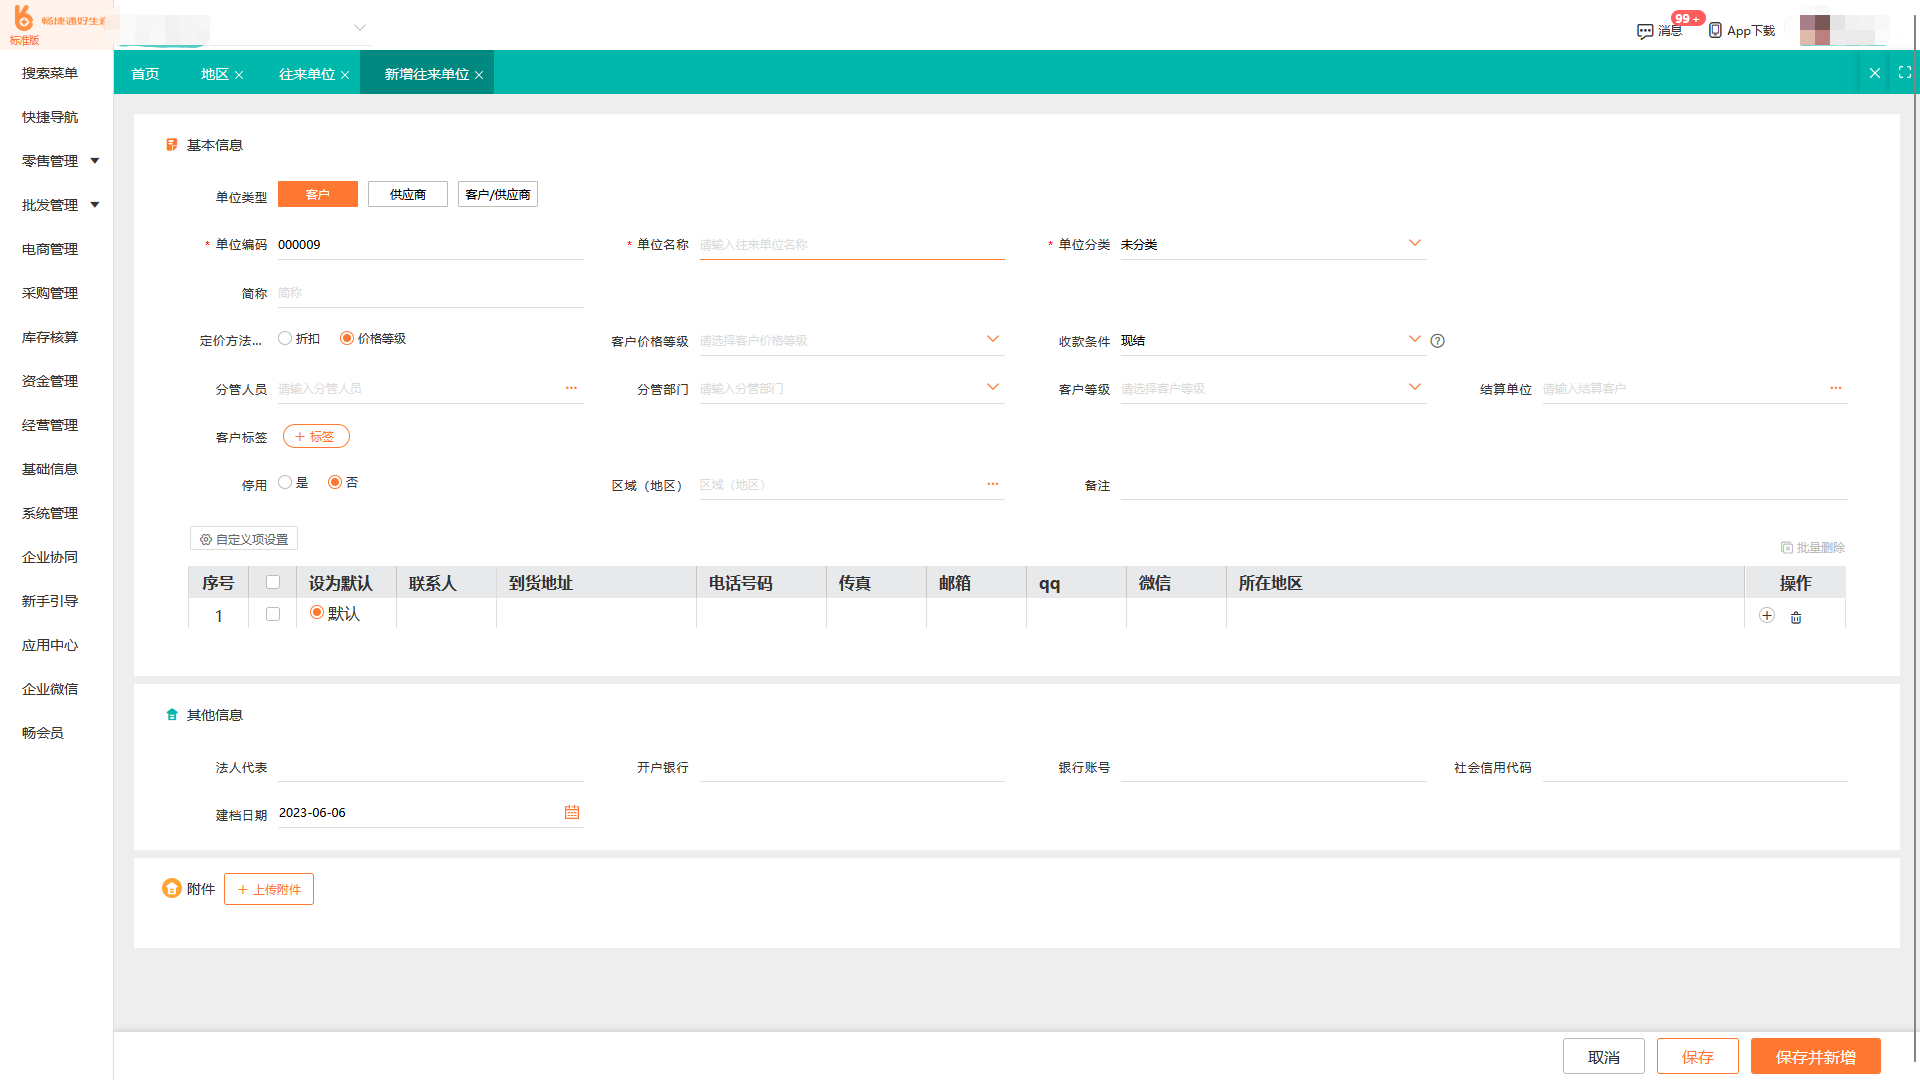Click the basic info section lock icon
Image resolution: width=1920 pixels, height=1080 pixels.
click(171, 145)
